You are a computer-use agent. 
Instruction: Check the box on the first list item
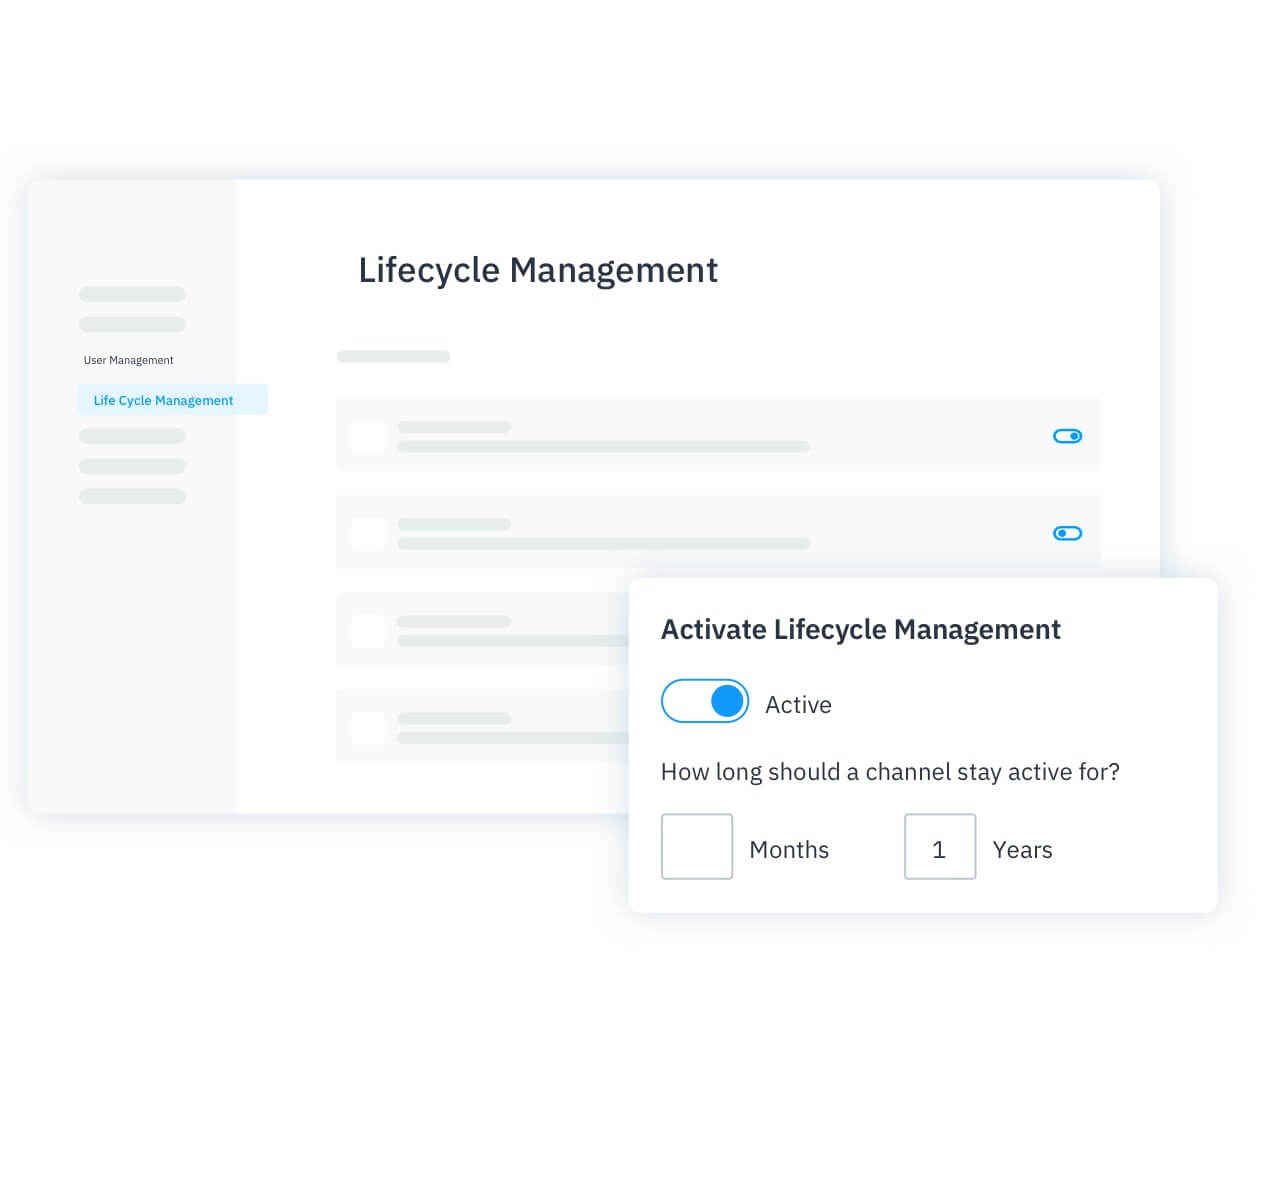pos(368,437)
